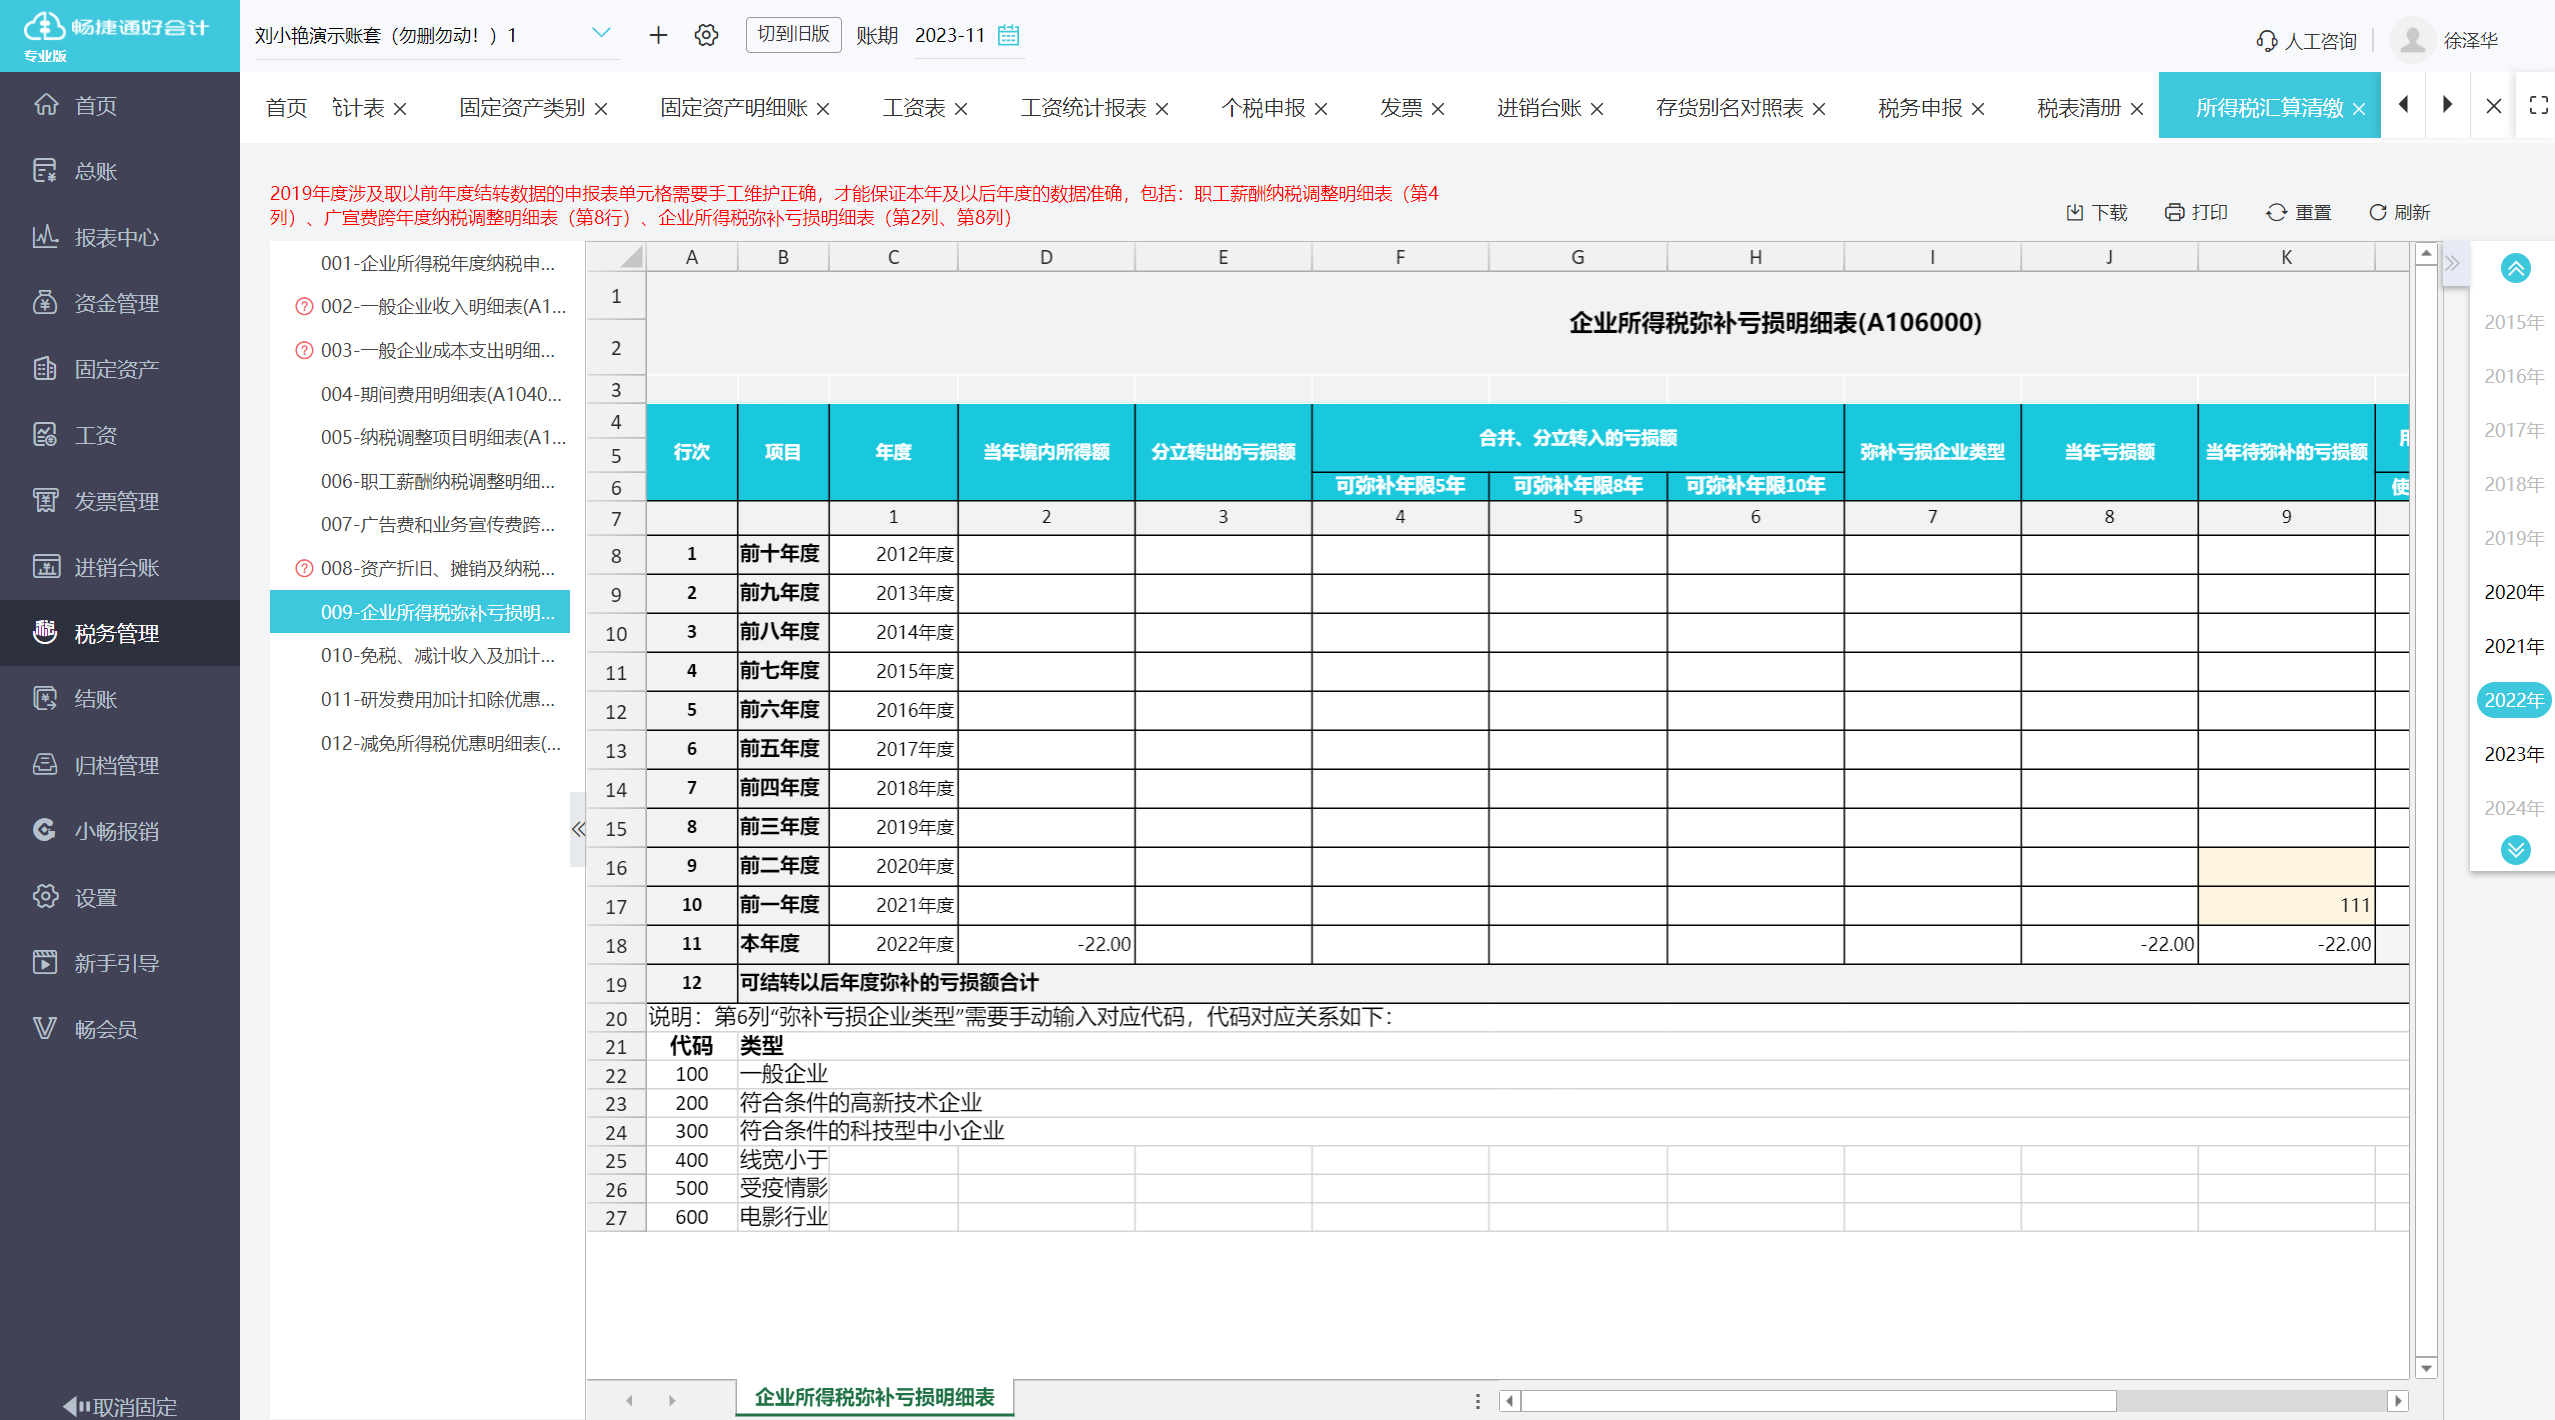The image size is (2555, 1420).
Task: Click the settings gear icon near account name
Action: pyautogui.click(x=707, y=33)
